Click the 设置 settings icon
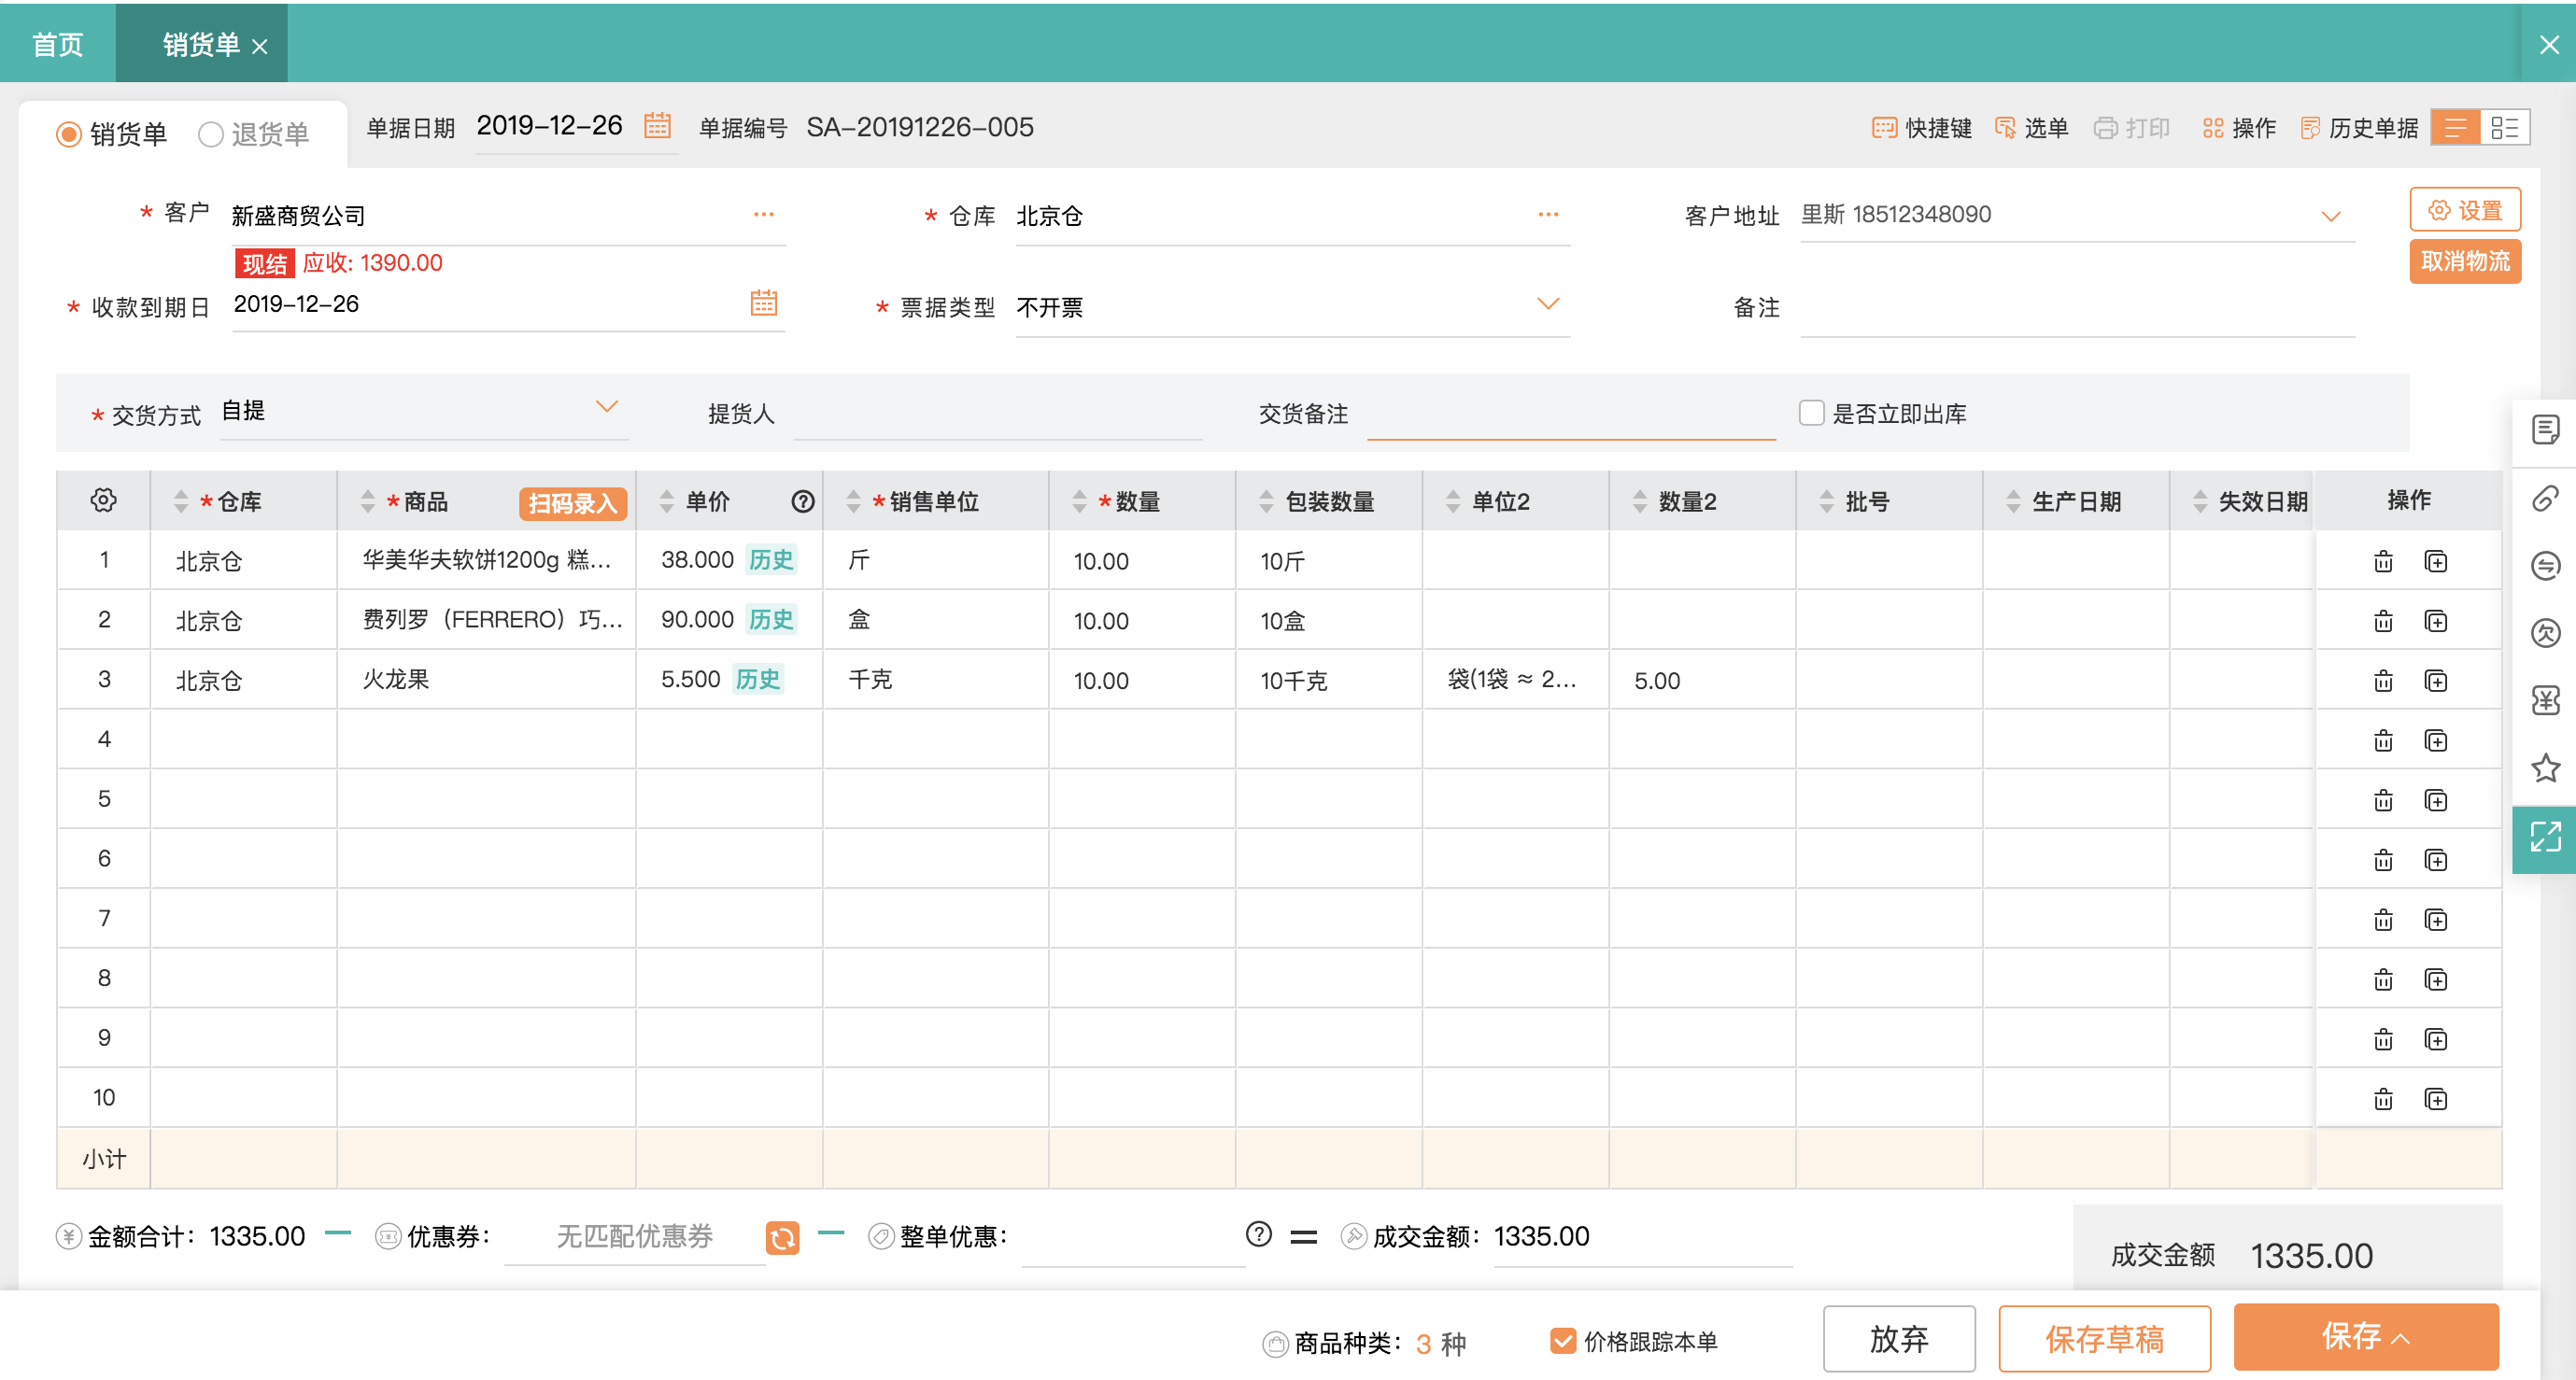 point(2465,211)
